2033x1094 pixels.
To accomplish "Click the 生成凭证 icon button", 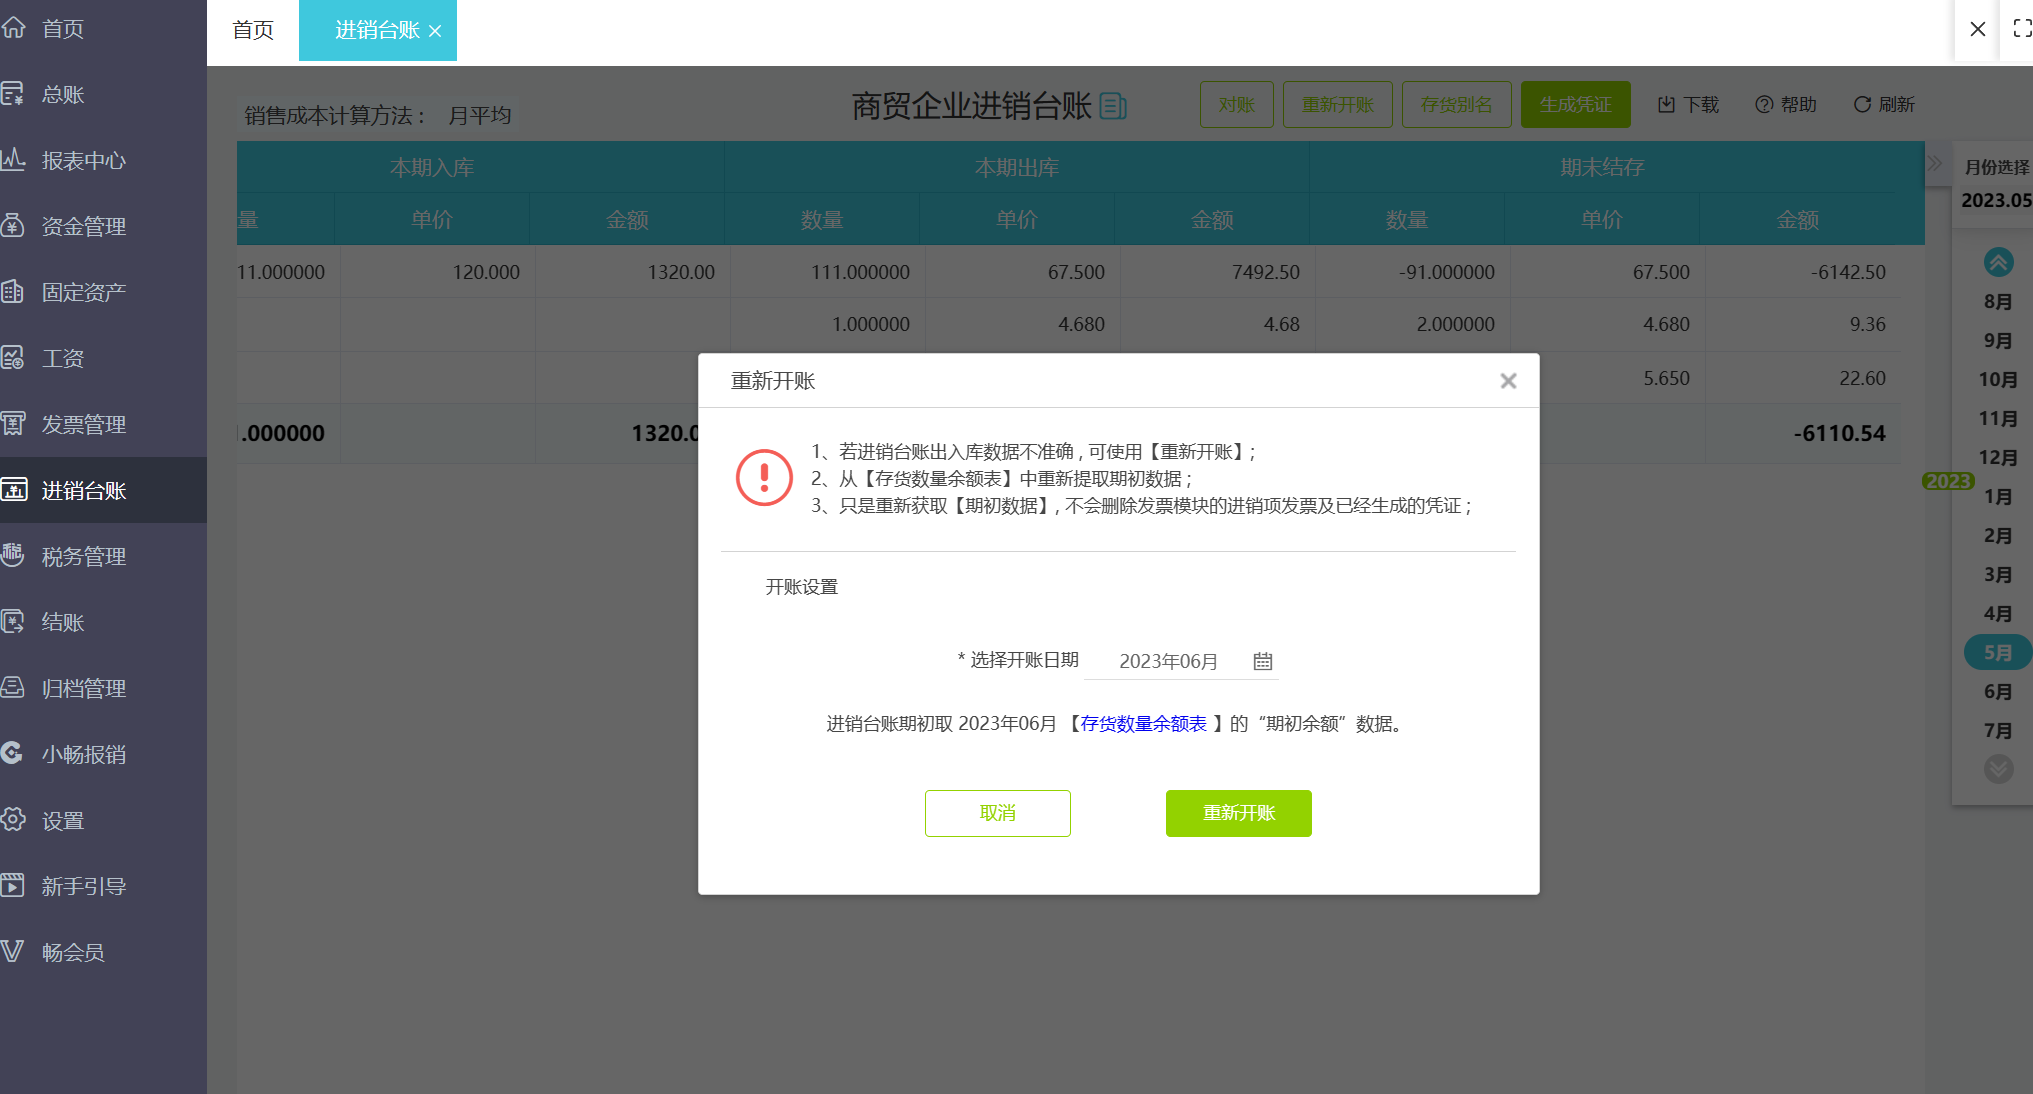I will 1578,104.
